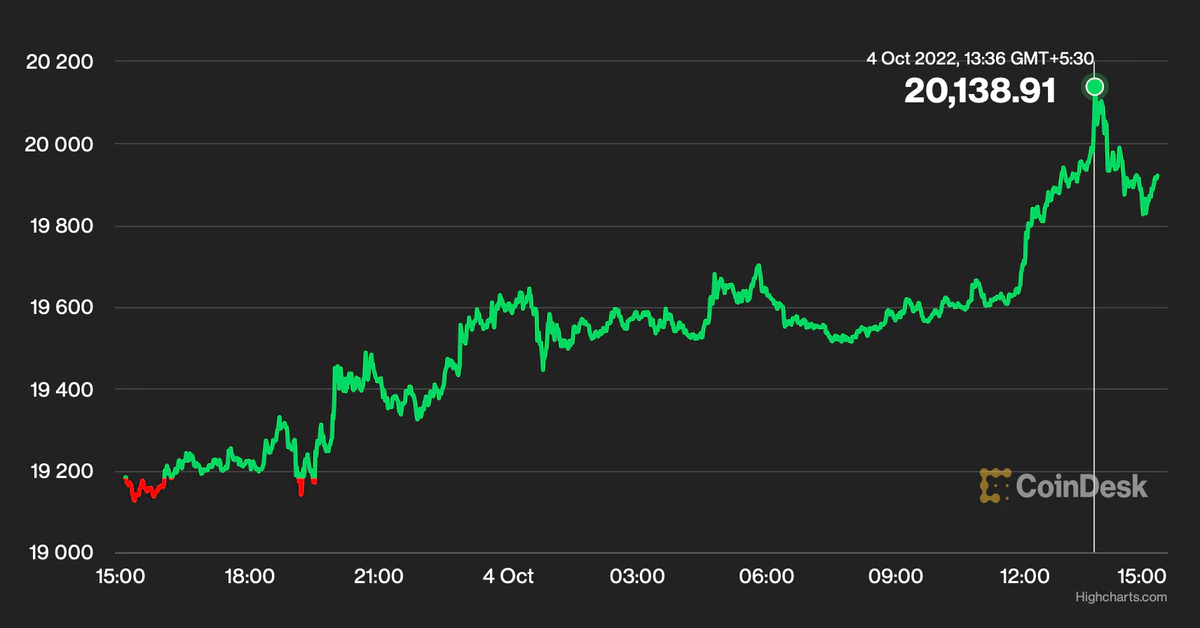The width and height of the screenshot is (1200, 628).
Task: Click the 03:00 time axis label
Action: point(637,576)
